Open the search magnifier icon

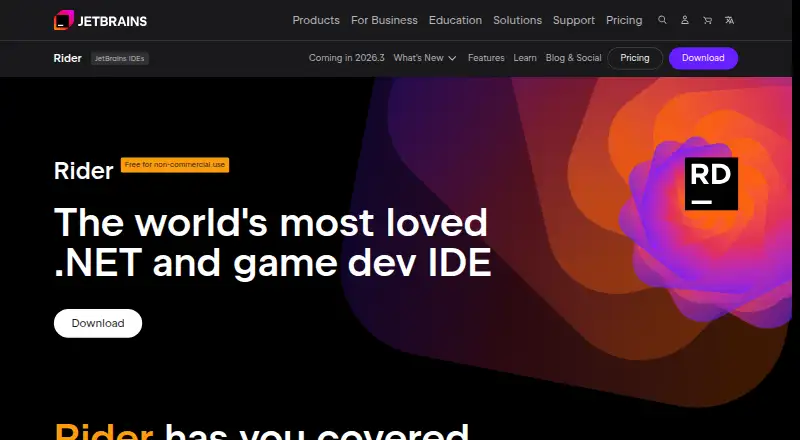[x=662, y=20]
